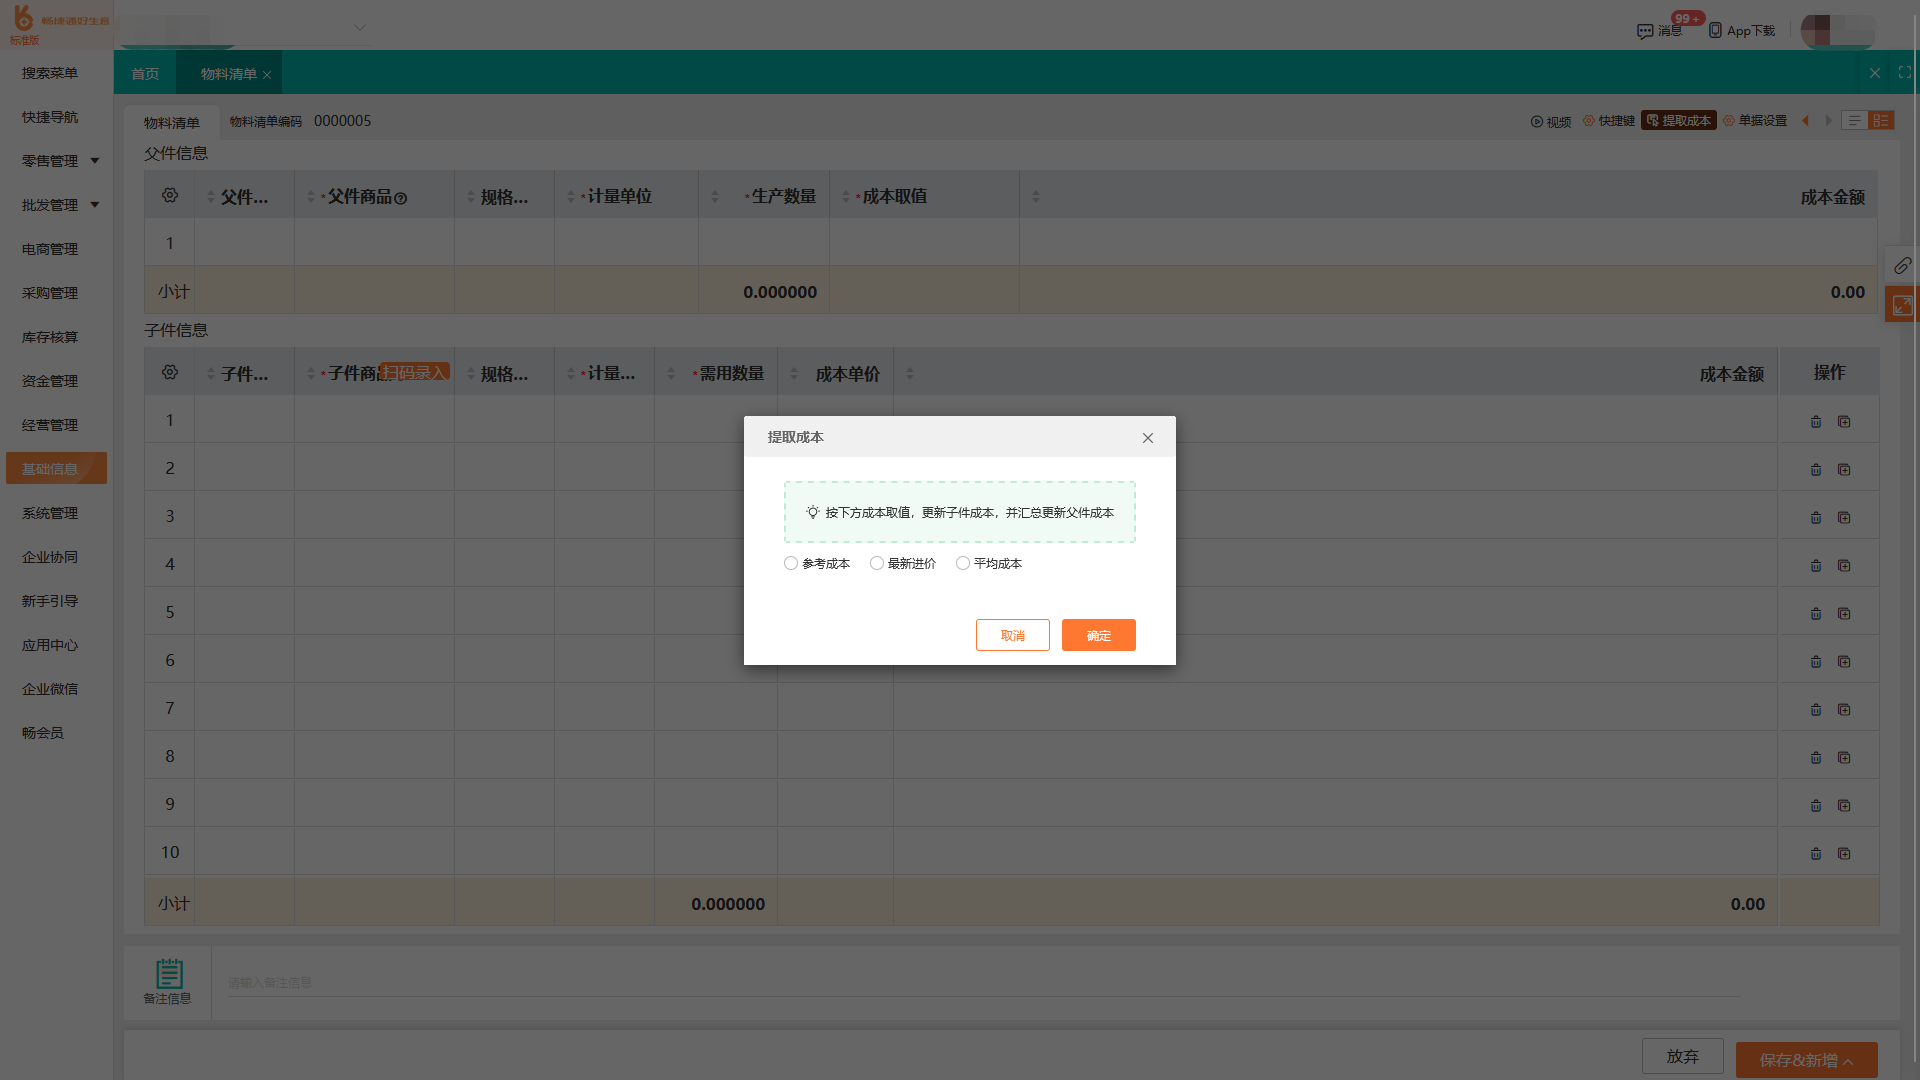Image resolution: width=1920 pixels, height=1080 pixels.
Task: Click 取消 button in dialog
Action: tap(1013, 634)
